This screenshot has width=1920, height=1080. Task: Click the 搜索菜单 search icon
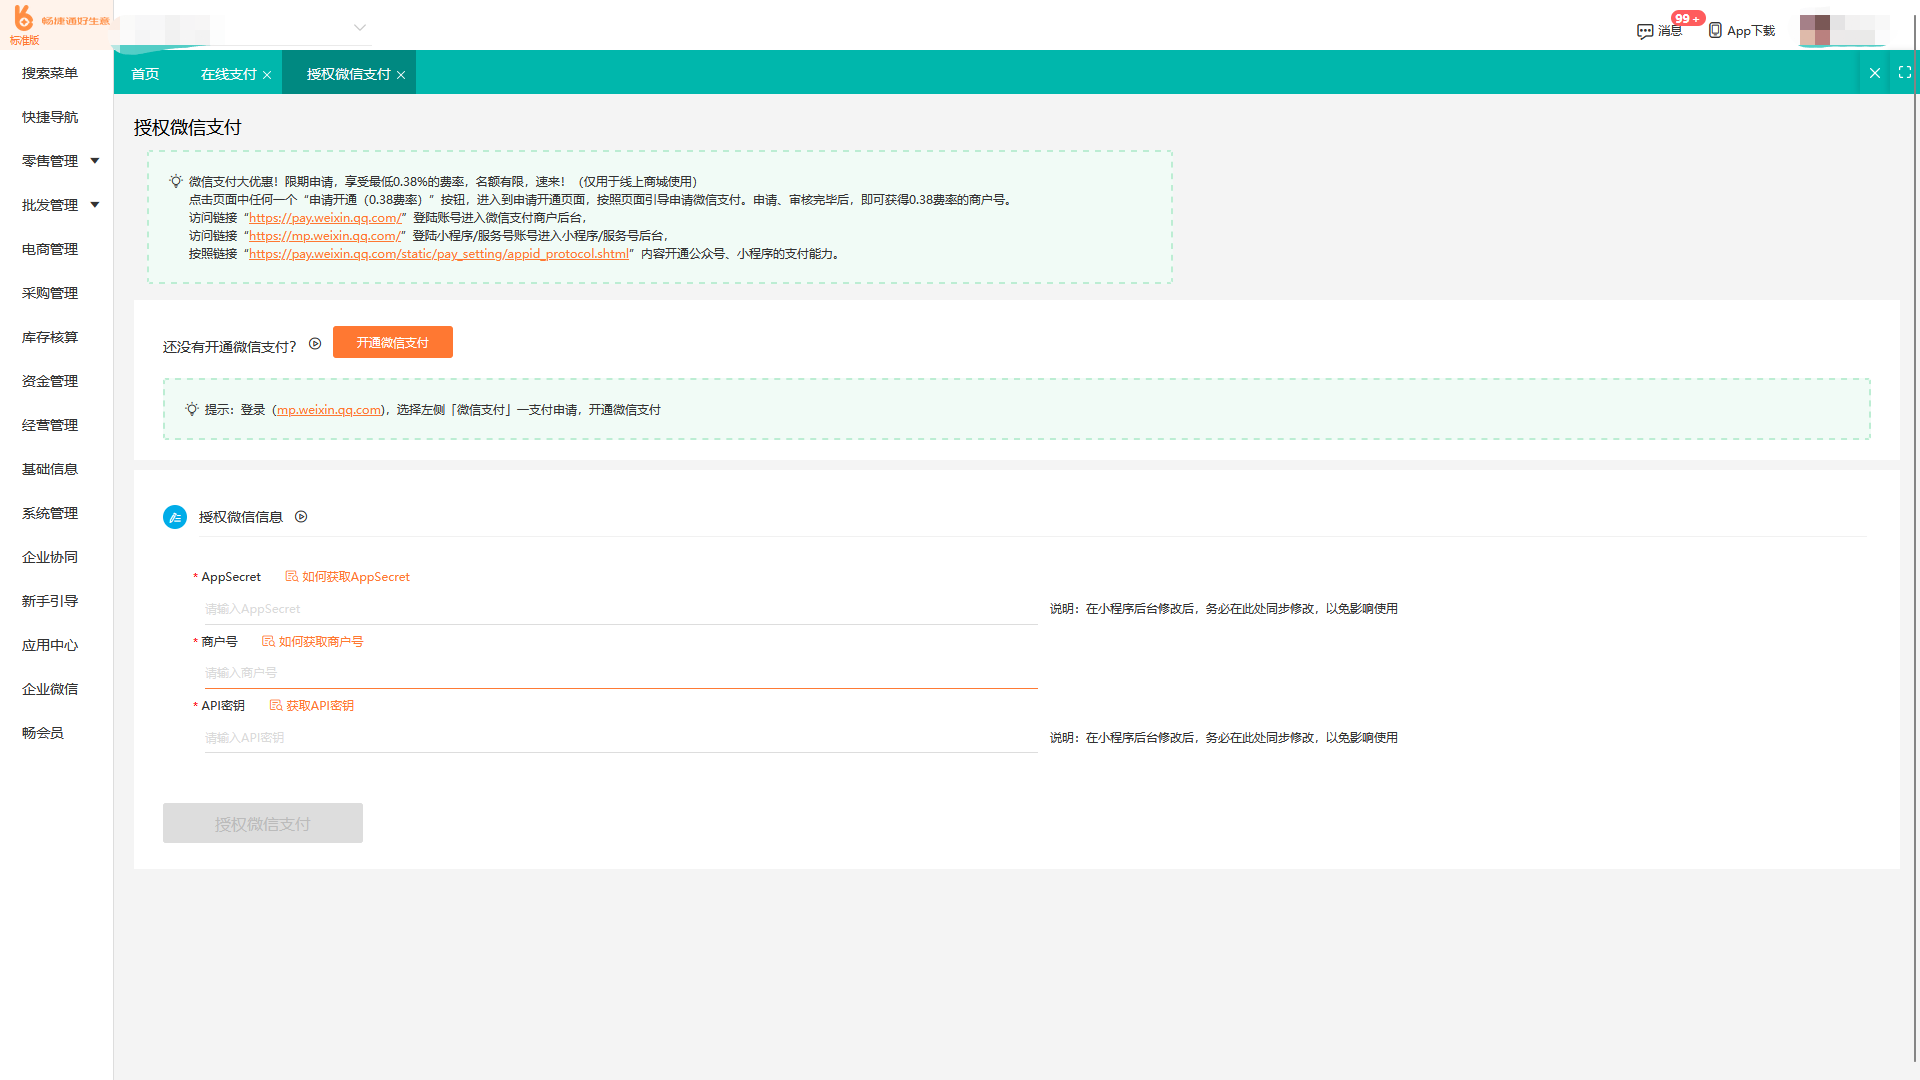50,73
